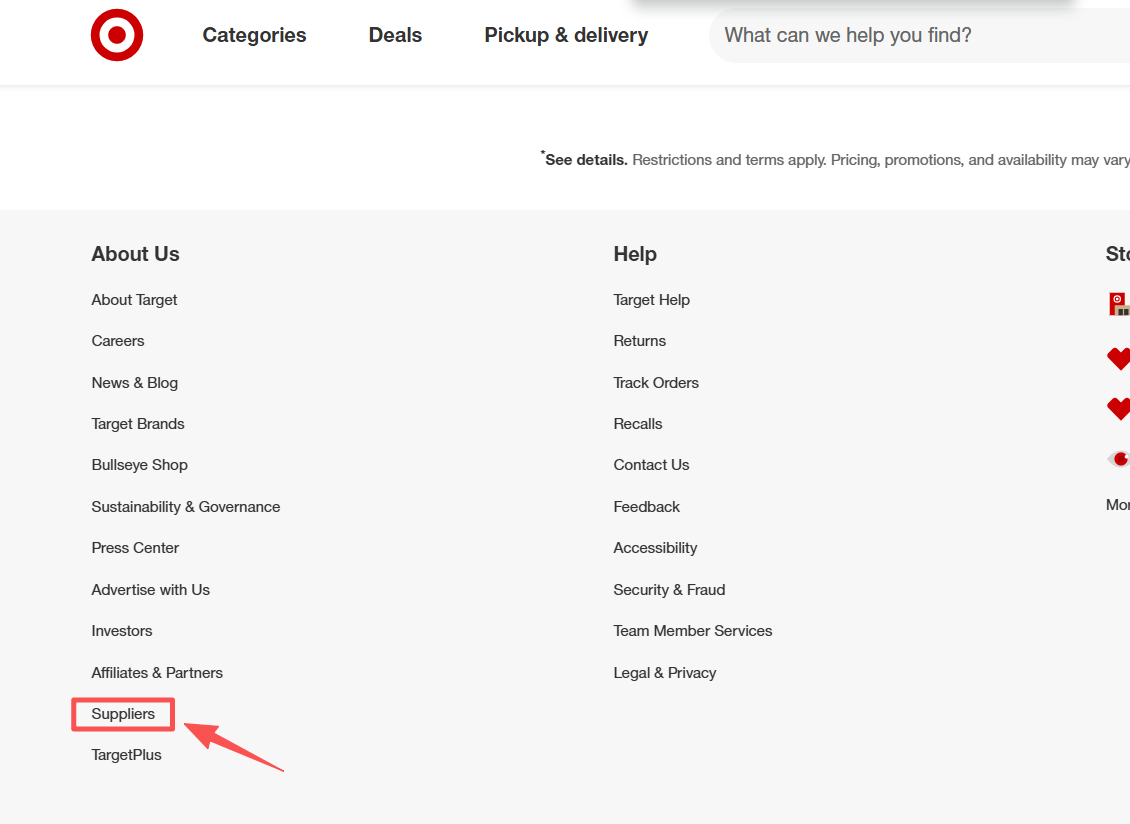Open the Returns help link

coord(639,341)
